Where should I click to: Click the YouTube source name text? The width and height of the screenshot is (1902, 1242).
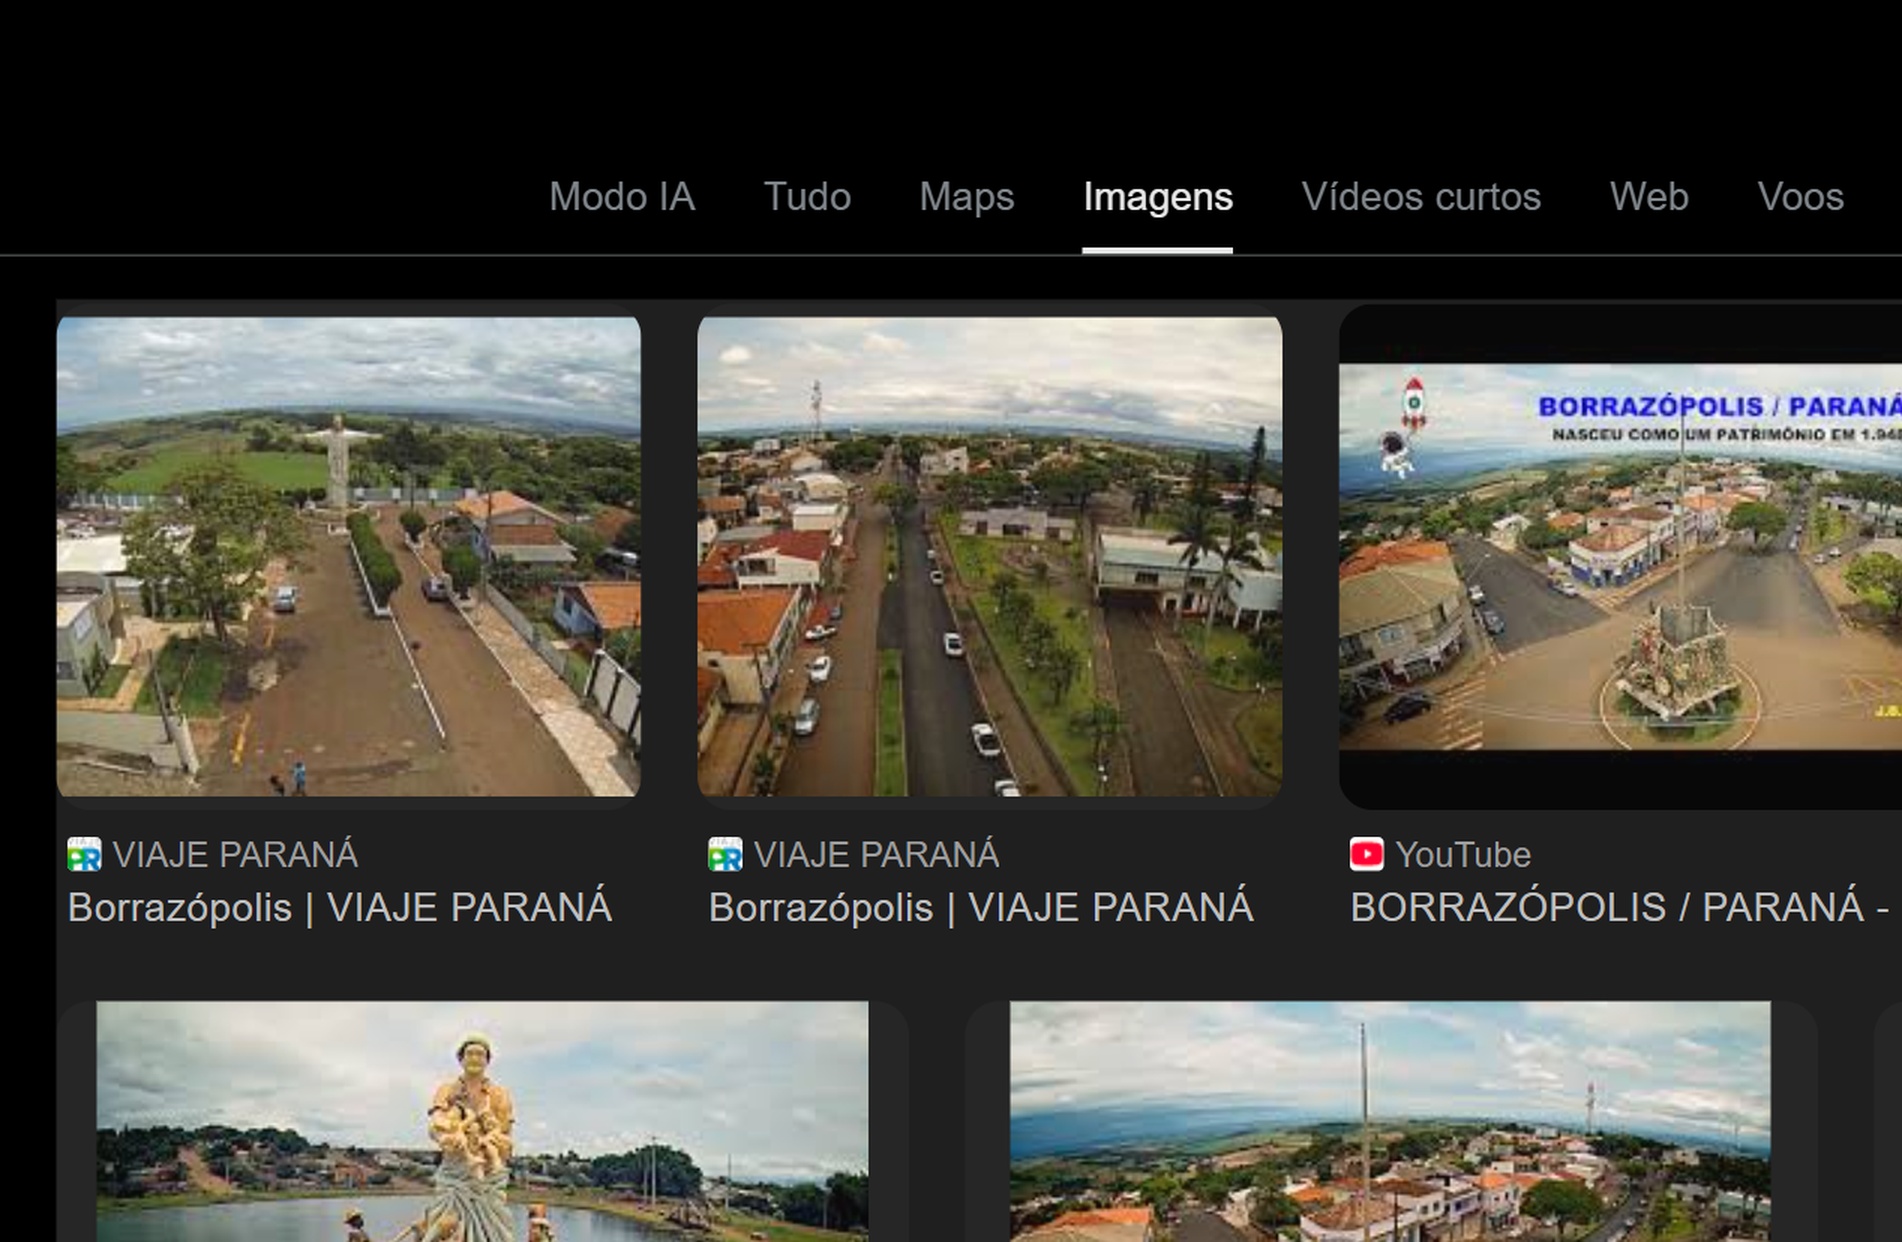pyautogui.click(x=1462, y=855)
